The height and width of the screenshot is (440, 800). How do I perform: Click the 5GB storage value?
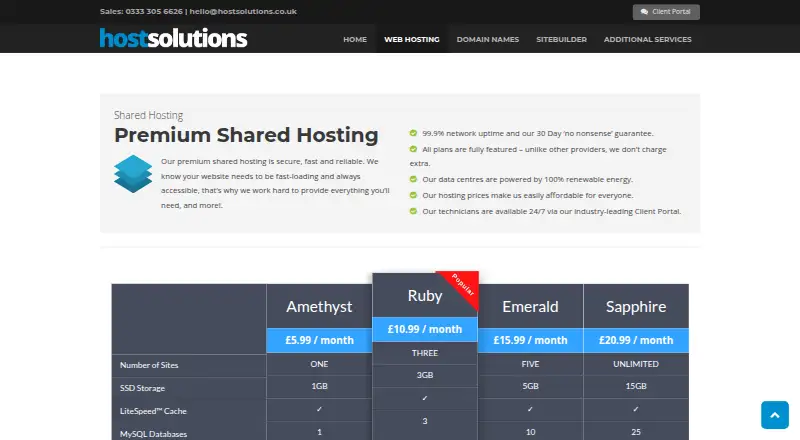(530, 386)
